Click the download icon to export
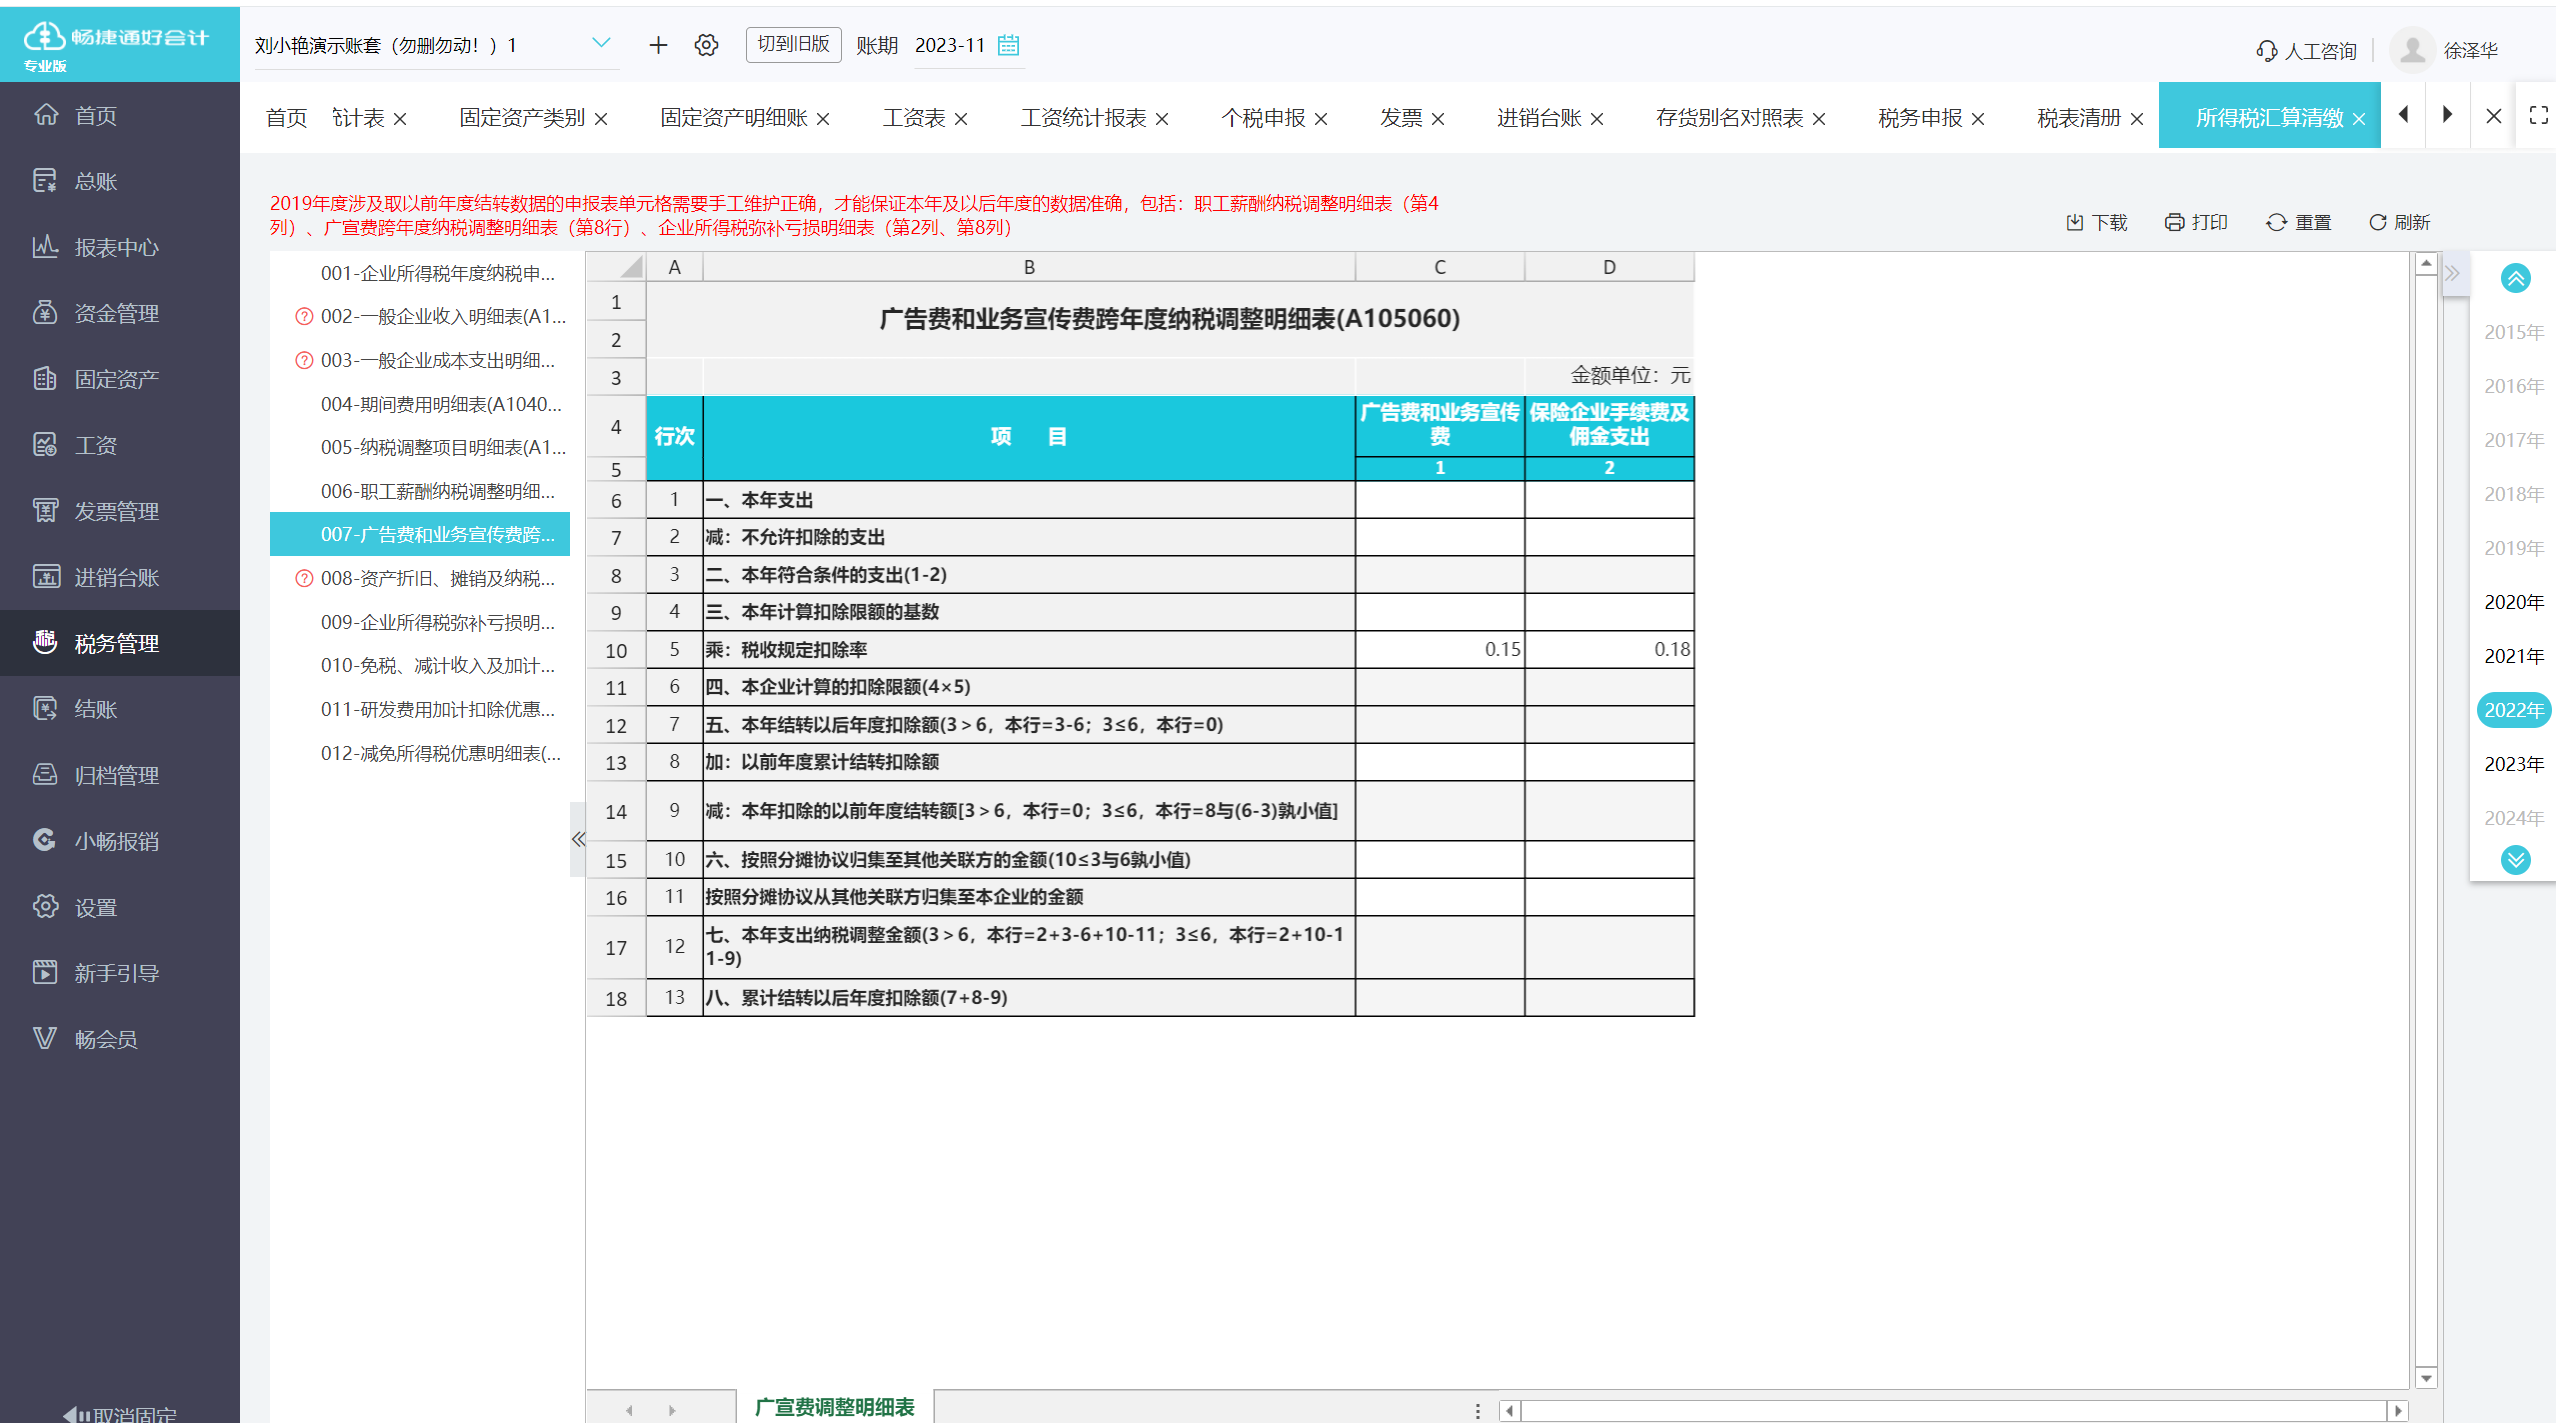This screenshot has width=2556, height=1423. pyautogui.click(x=2074, y=221)
